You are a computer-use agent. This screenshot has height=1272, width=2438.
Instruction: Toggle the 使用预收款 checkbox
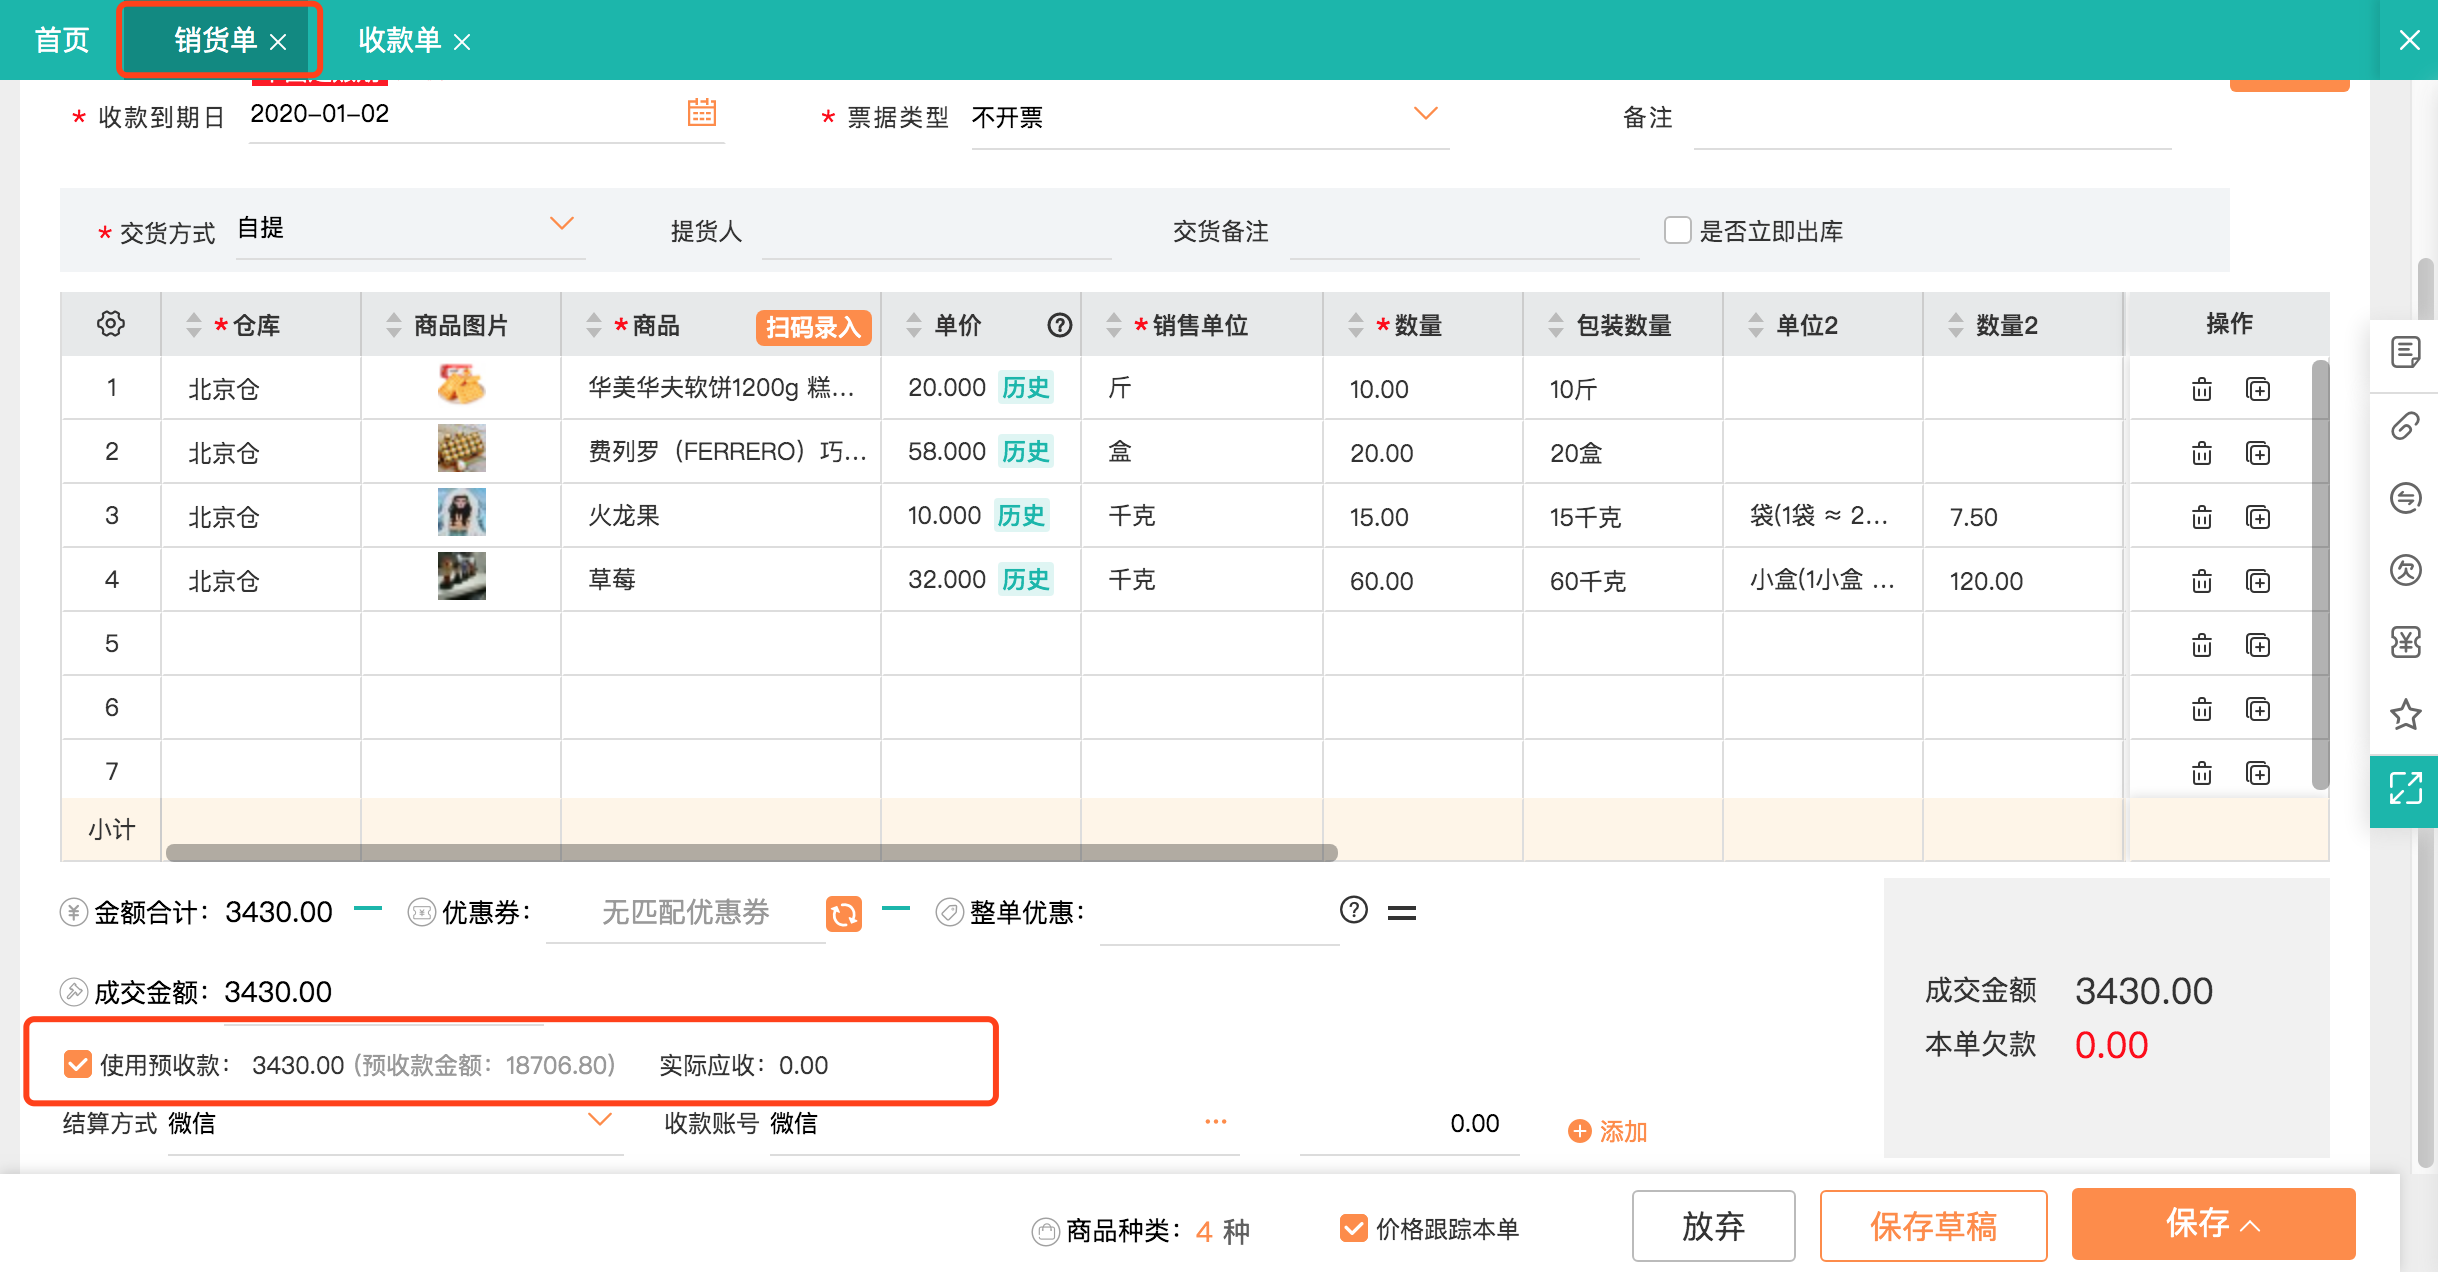tap(74, 1064)
